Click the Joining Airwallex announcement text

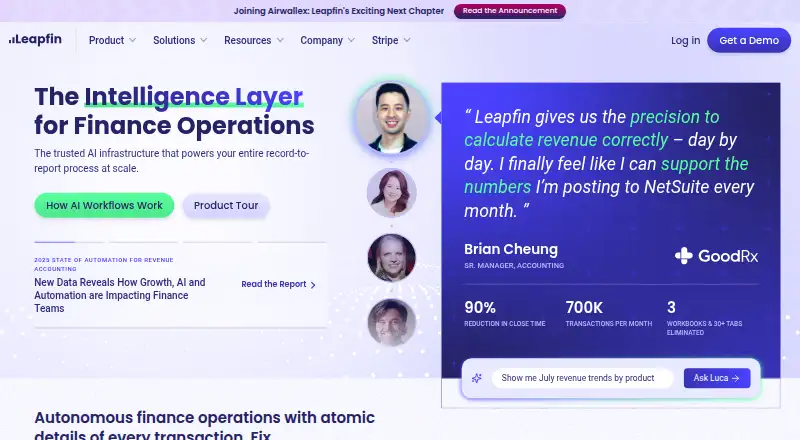point(339,11)
